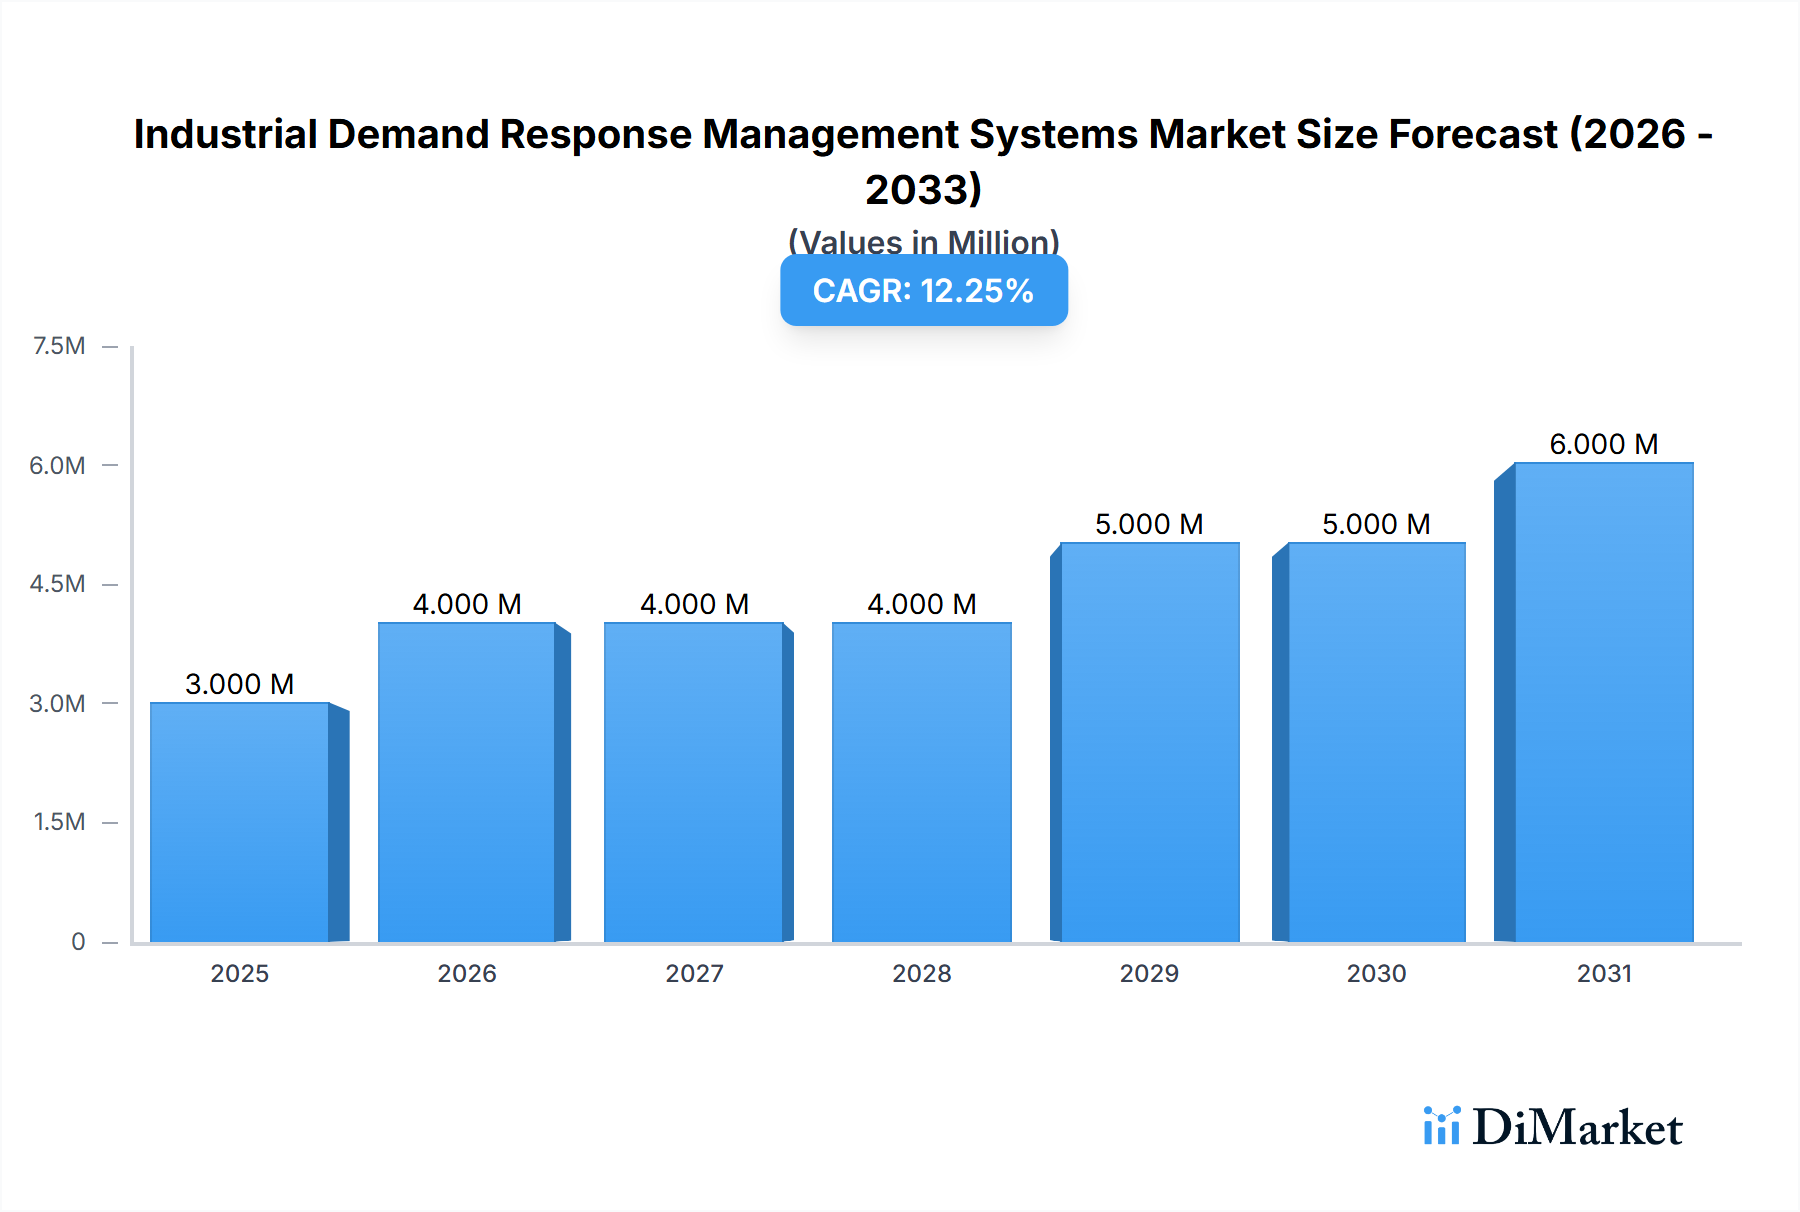1800x1212 pixels.
Task: Select the 2031 year label on x-axis
Action: click(1605, 974)
